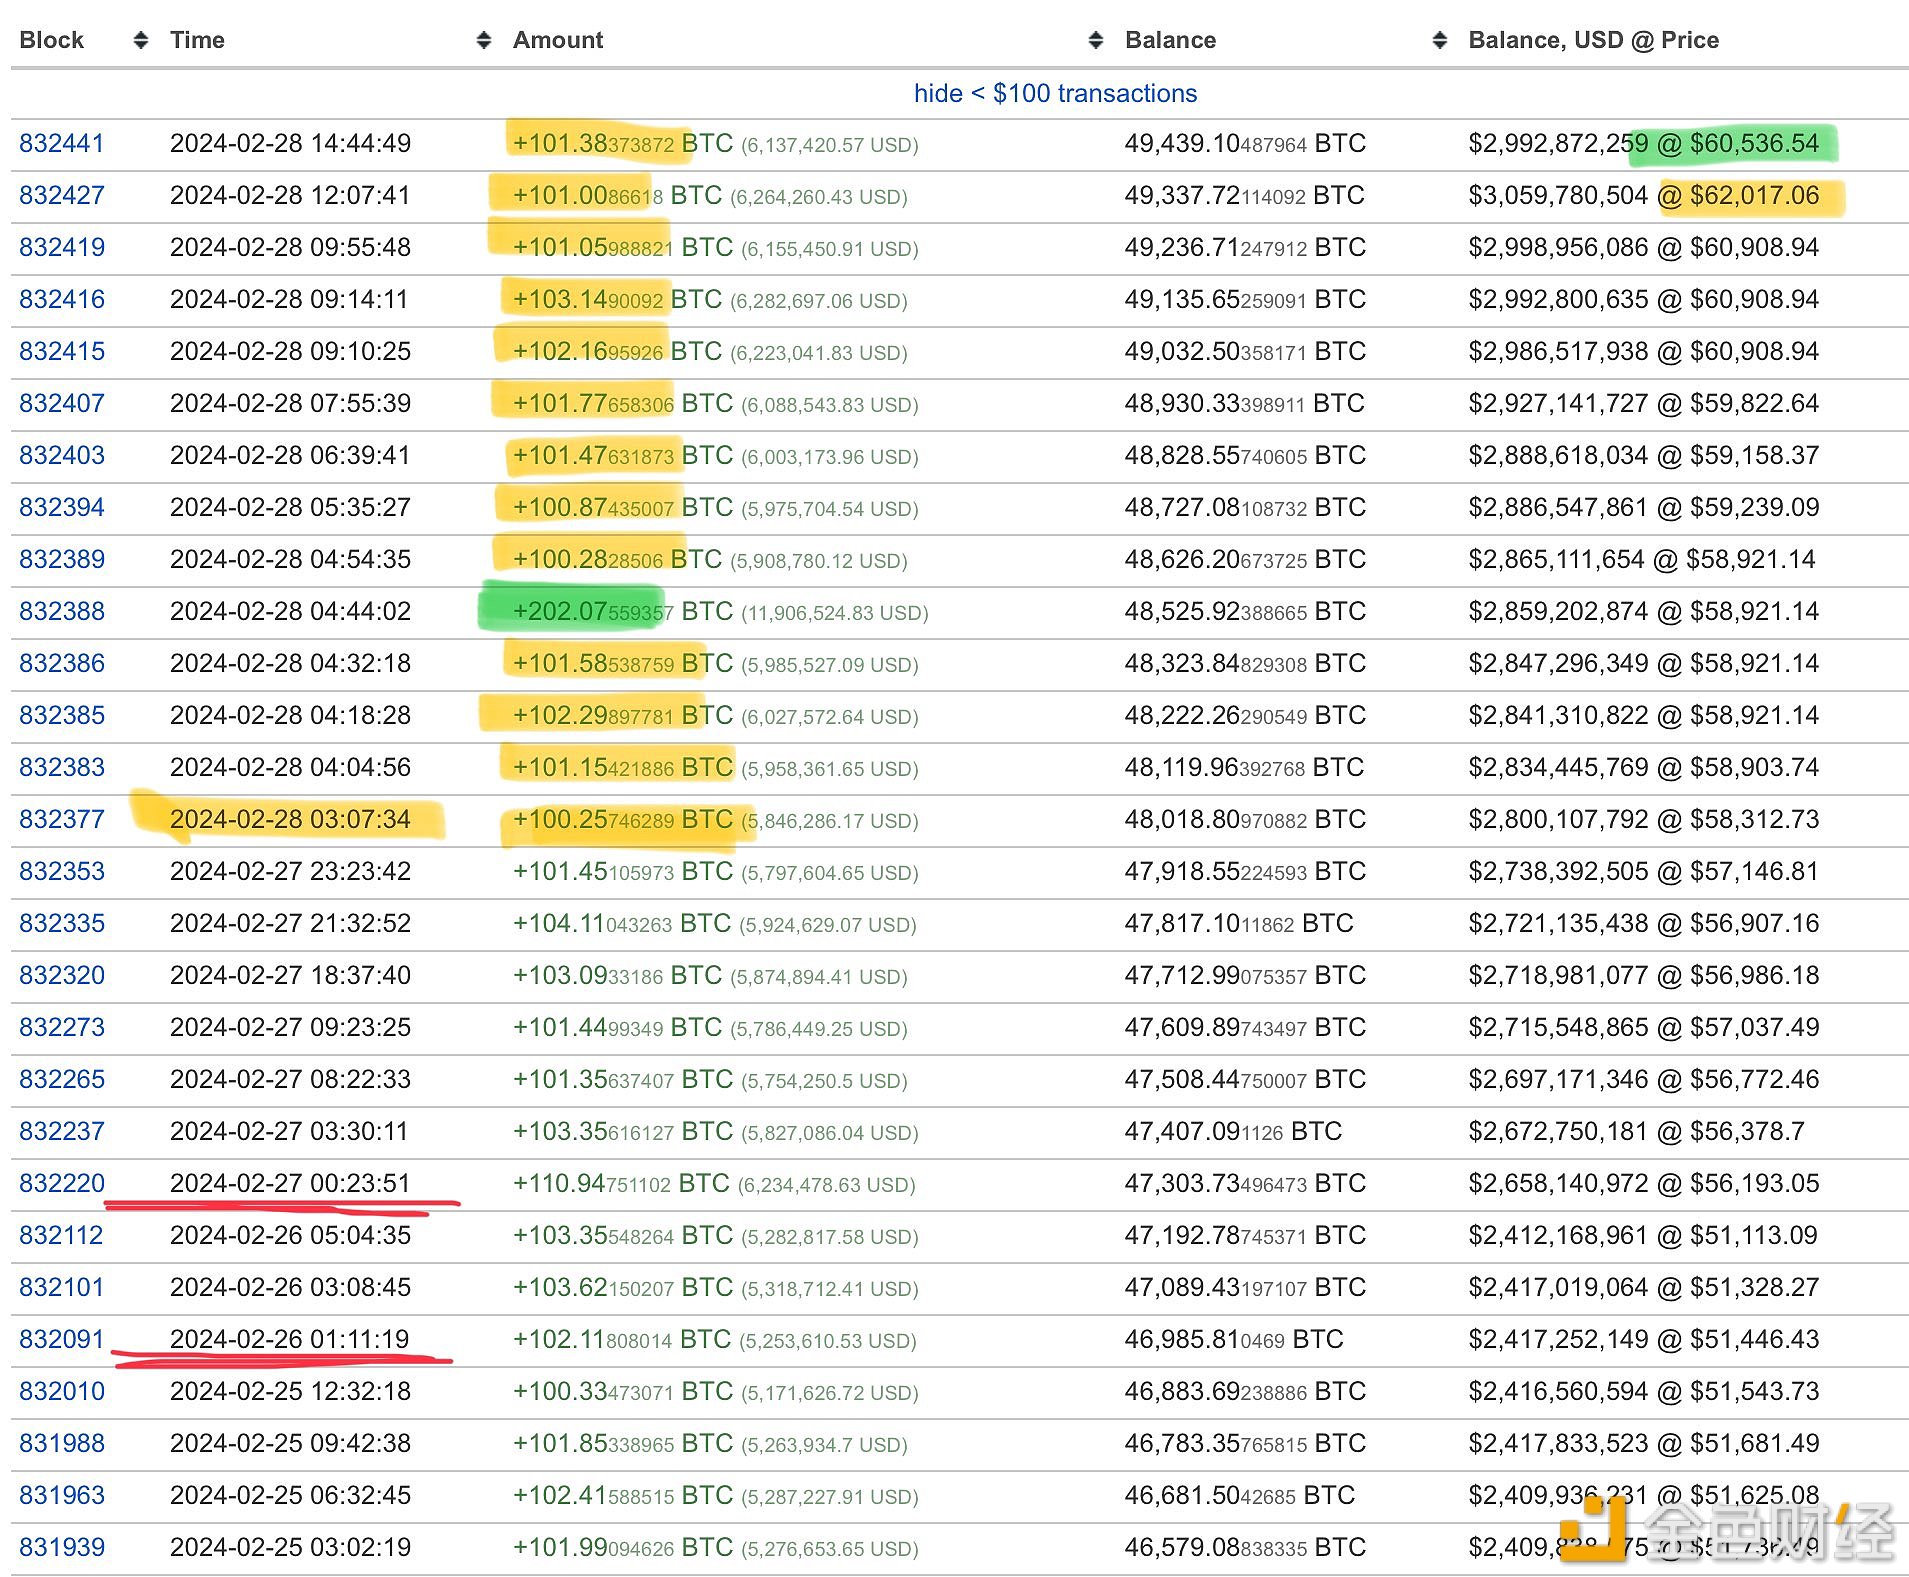1909x1577 pixels.
Task: Click the red-underlined time 2024-02-27 00:23:51
Action: (290, 1184)
